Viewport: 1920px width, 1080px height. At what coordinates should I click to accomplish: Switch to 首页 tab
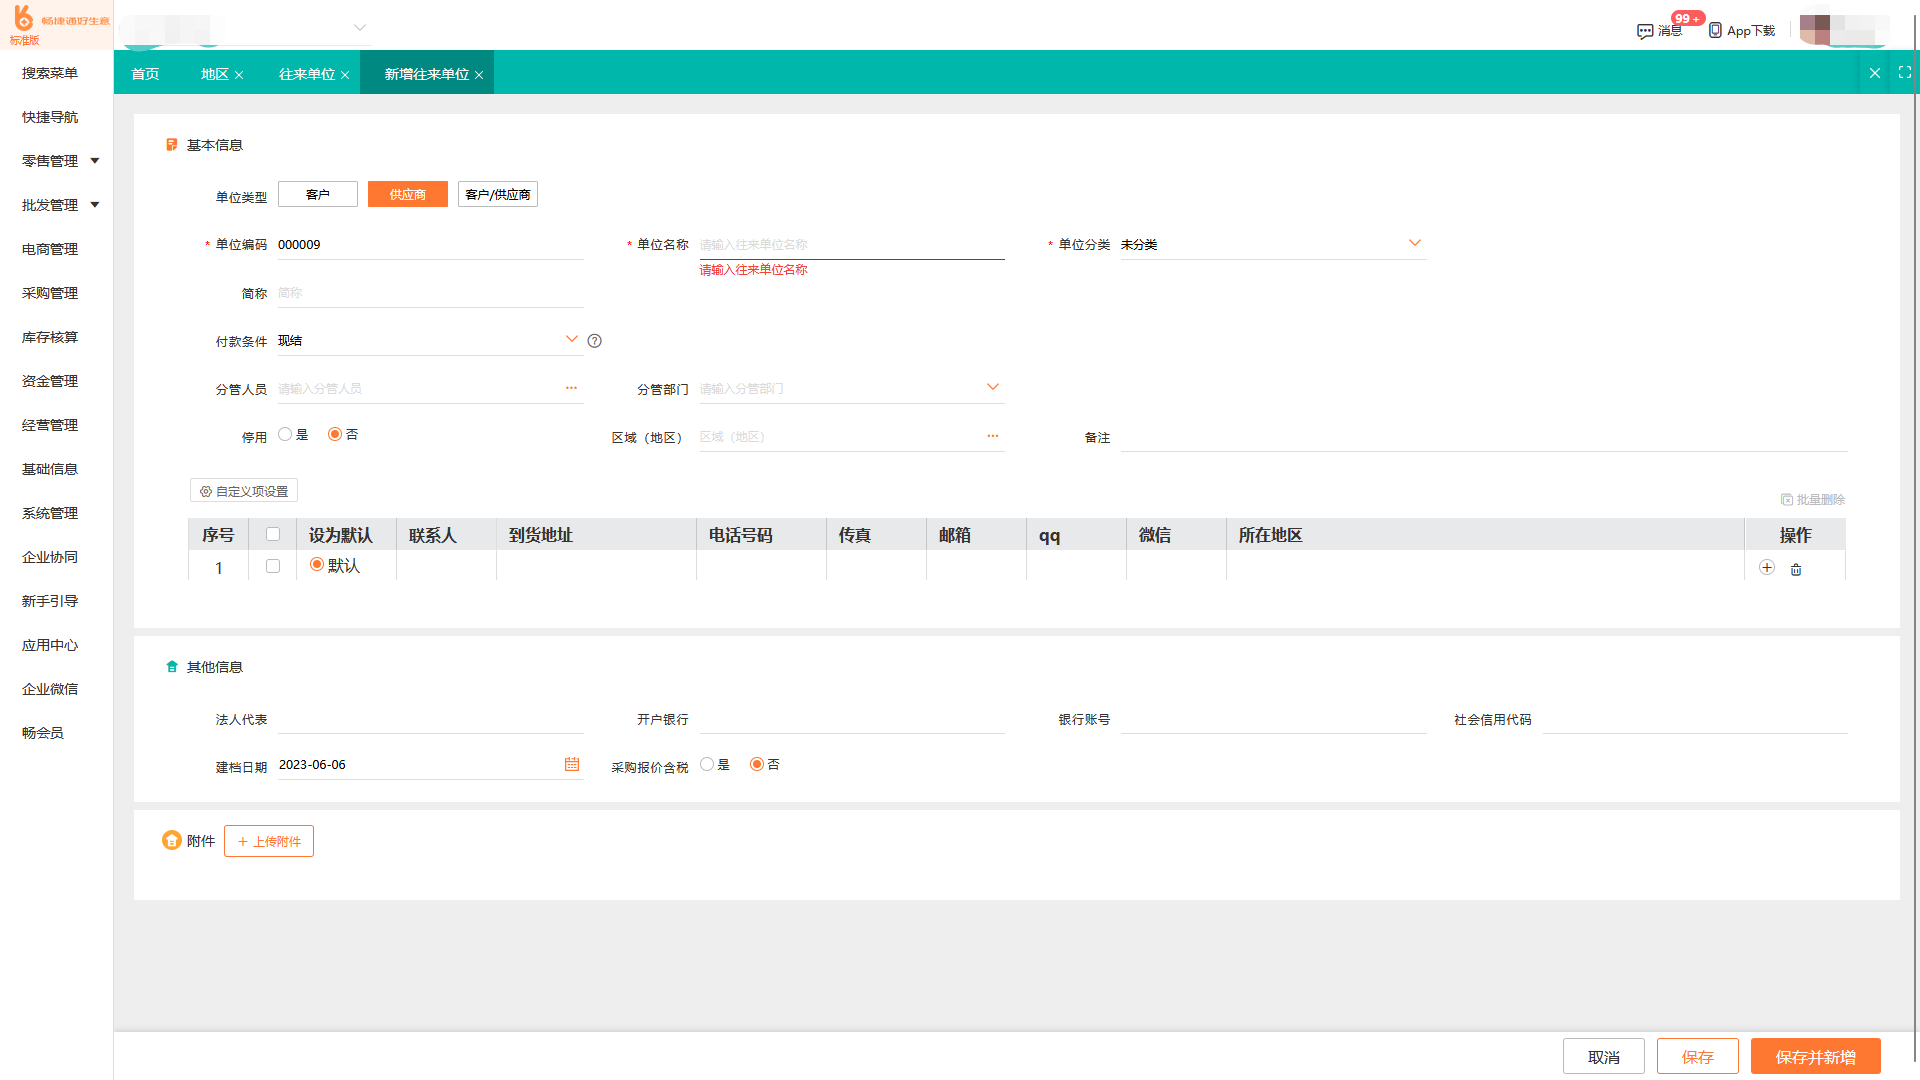tap(145, 73)
